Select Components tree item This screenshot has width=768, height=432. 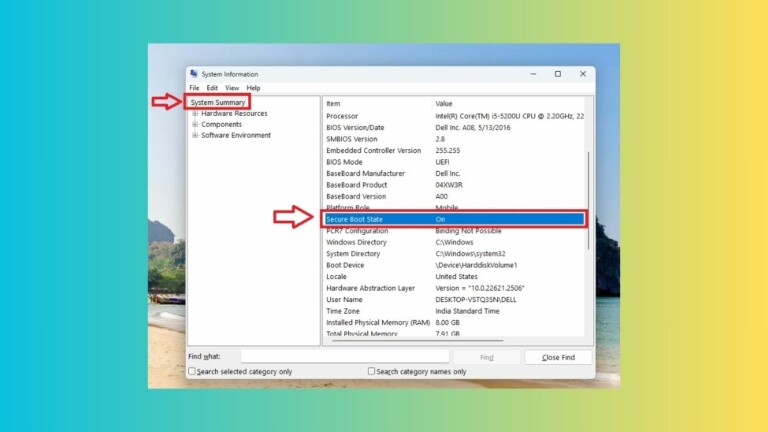pyautogui.click(x=221, y=124)
